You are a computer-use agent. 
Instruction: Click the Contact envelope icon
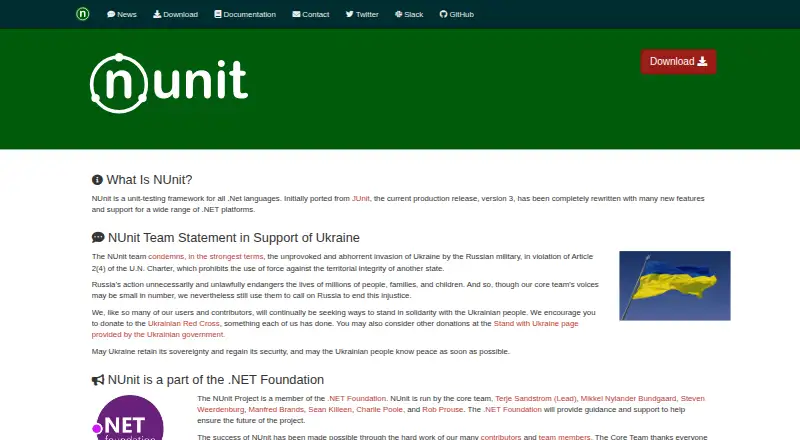296,14
